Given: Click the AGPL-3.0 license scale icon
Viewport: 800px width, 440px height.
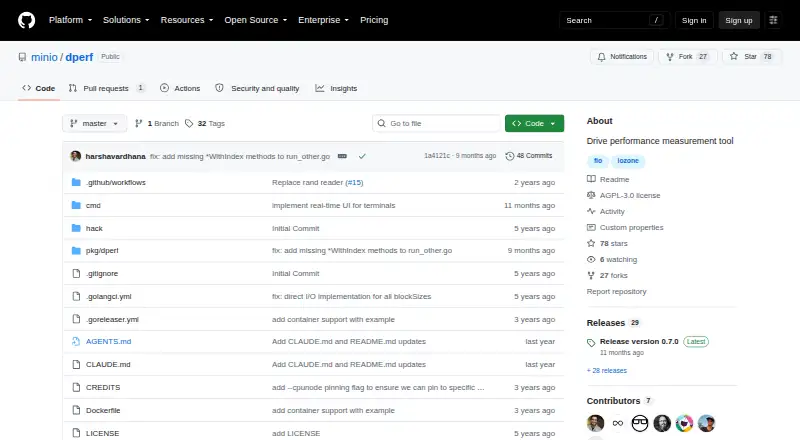Looking at the screenshot, I should (x=591, y=195).
